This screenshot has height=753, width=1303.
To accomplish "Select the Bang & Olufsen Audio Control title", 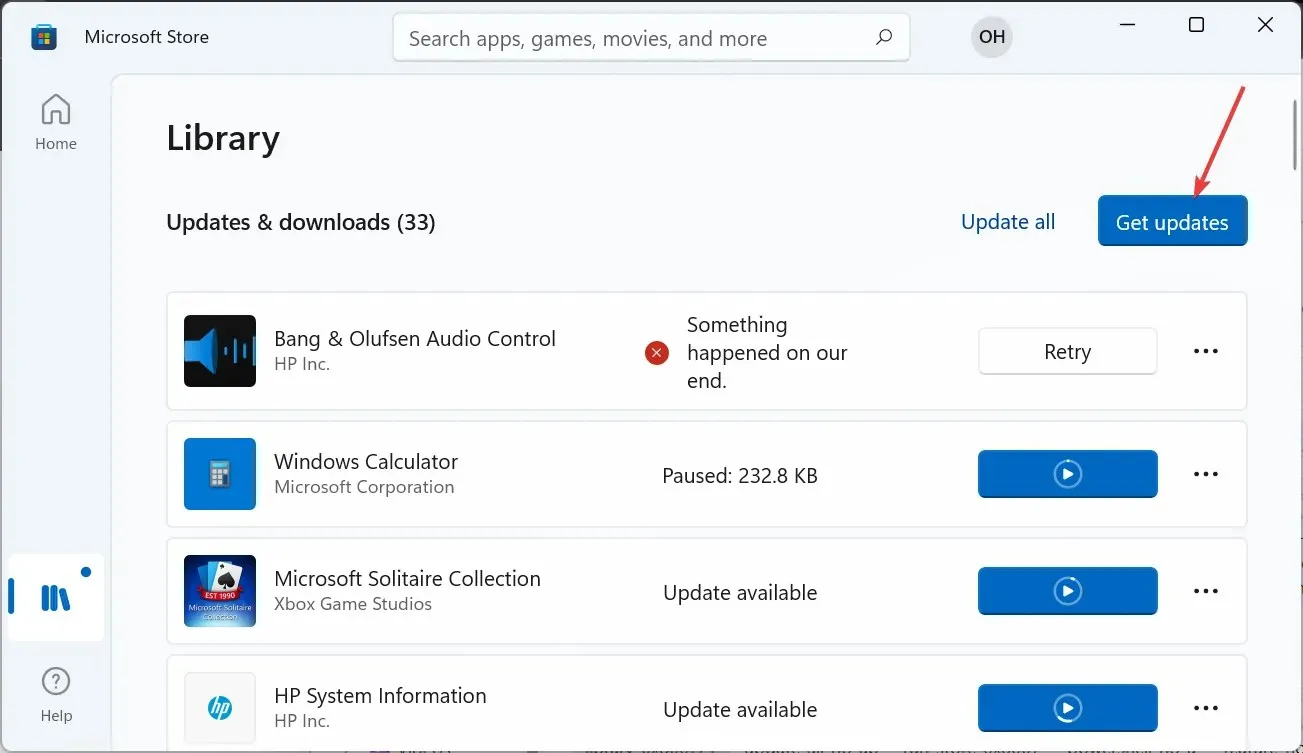I will coord(415,339).
